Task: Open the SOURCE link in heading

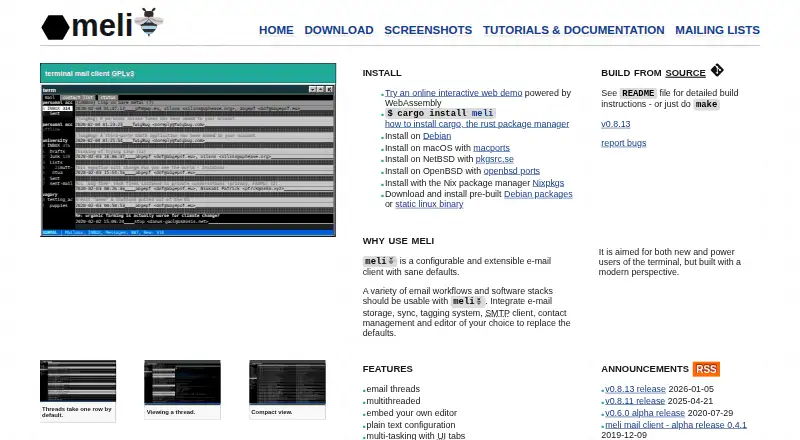Action: tap(685, 73)
